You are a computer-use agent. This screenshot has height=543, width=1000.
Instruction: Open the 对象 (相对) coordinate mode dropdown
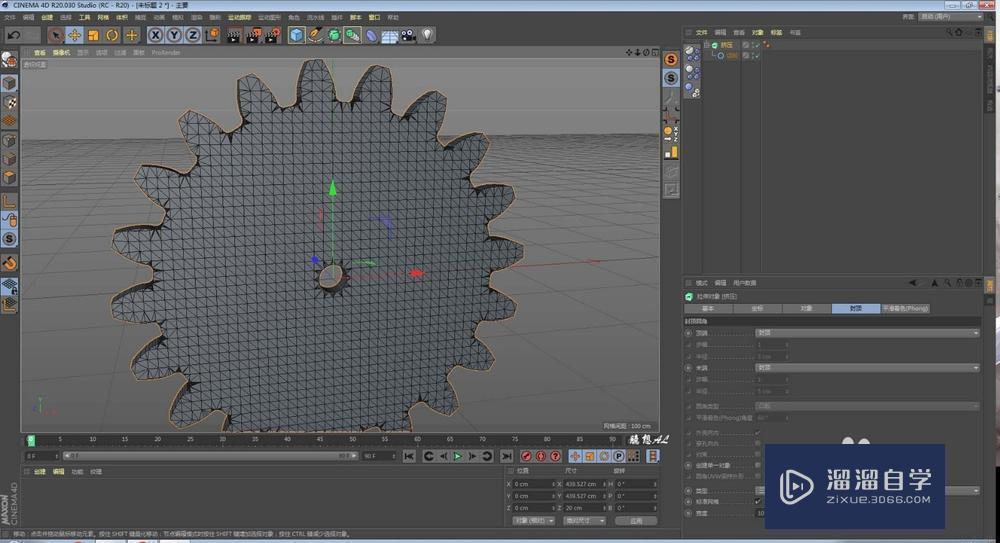[x=533, y=520]
